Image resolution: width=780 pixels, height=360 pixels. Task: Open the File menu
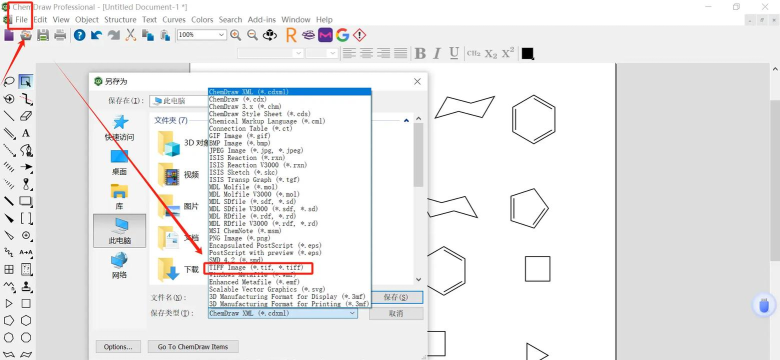tap(21, 19)
